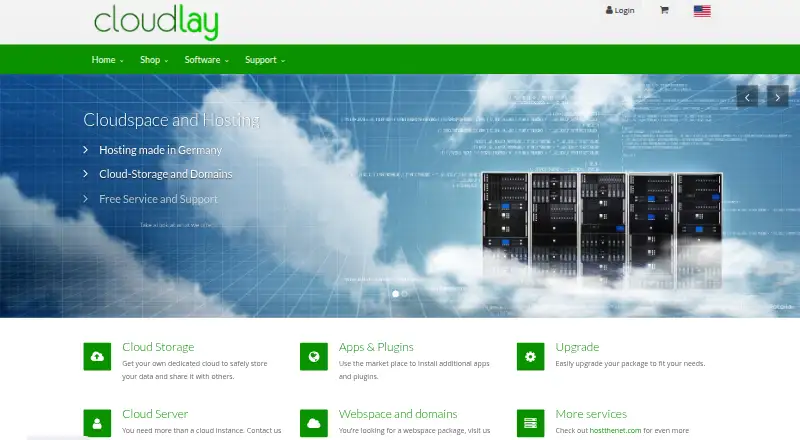Screen dimensions: 800x440
Task: Select the second slider pagination dot
Action: (405, 294)
